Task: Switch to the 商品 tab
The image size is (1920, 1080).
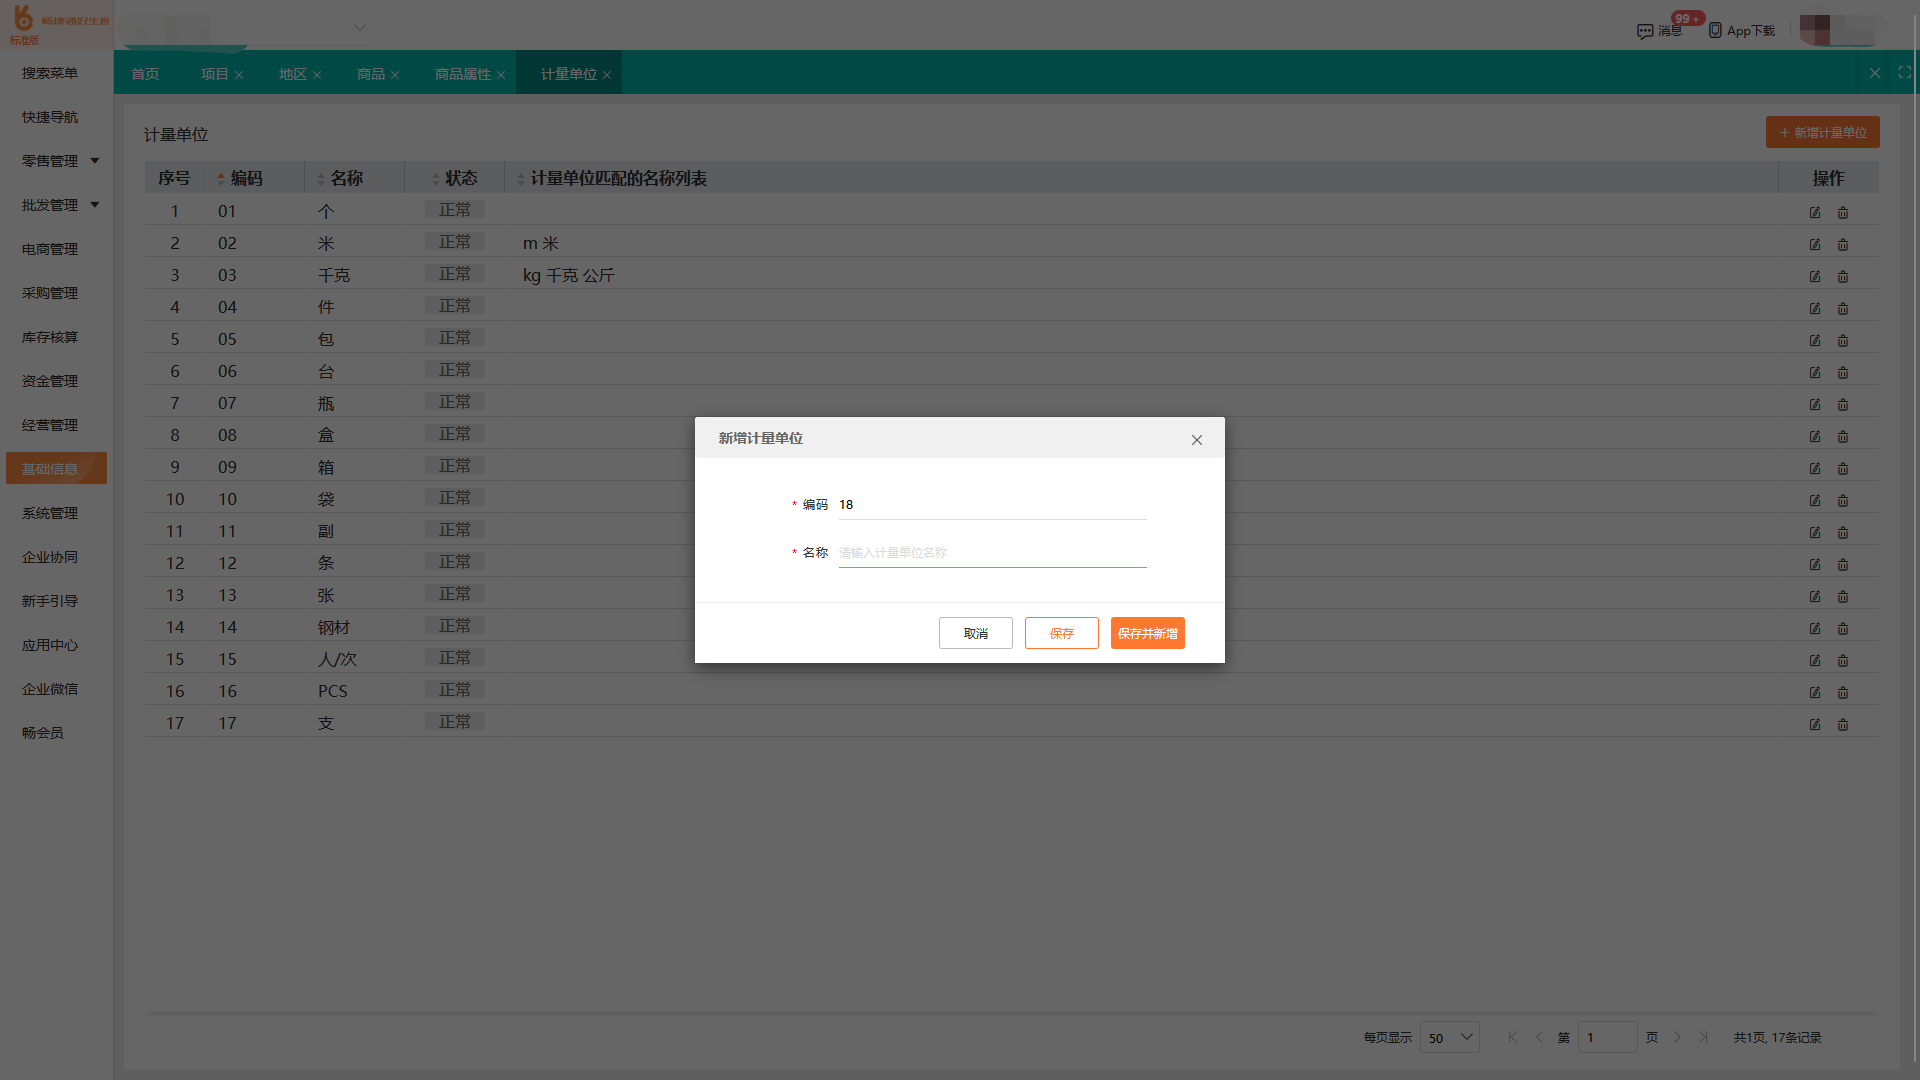Action: [x=373, y=74]
